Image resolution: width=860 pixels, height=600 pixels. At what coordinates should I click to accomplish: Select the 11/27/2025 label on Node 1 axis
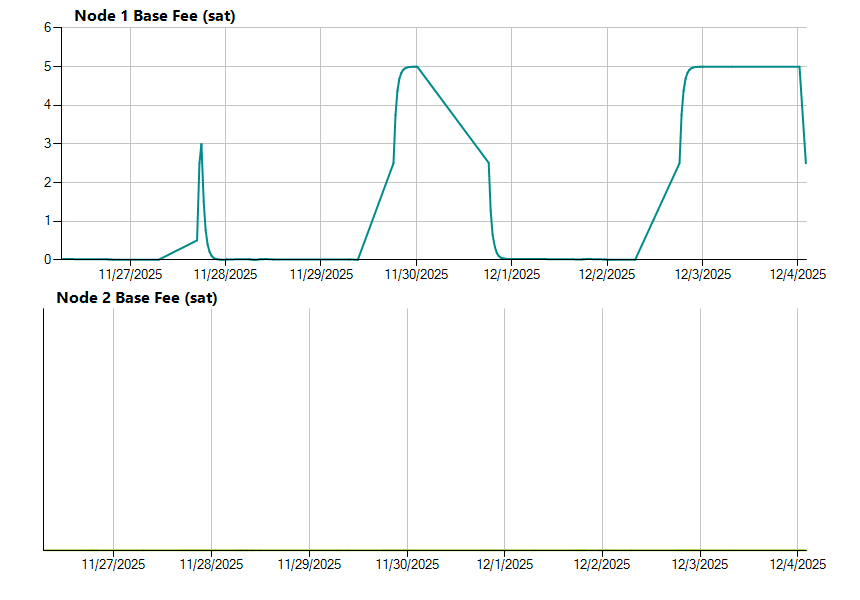(x=130, y=274)
